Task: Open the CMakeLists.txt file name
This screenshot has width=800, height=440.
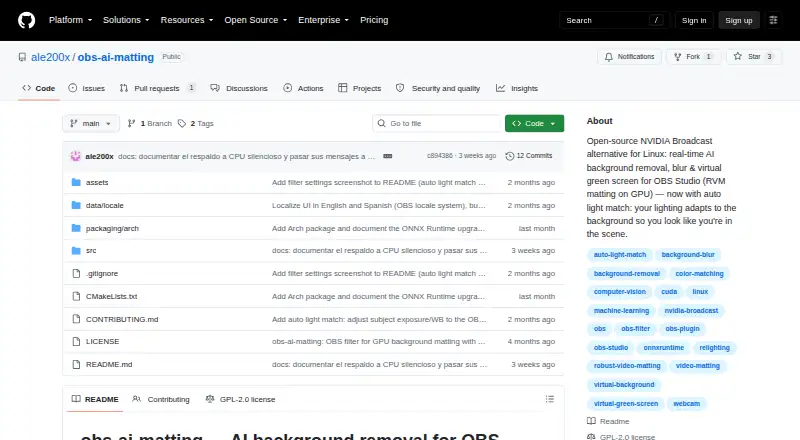Action: click(111, 296)
